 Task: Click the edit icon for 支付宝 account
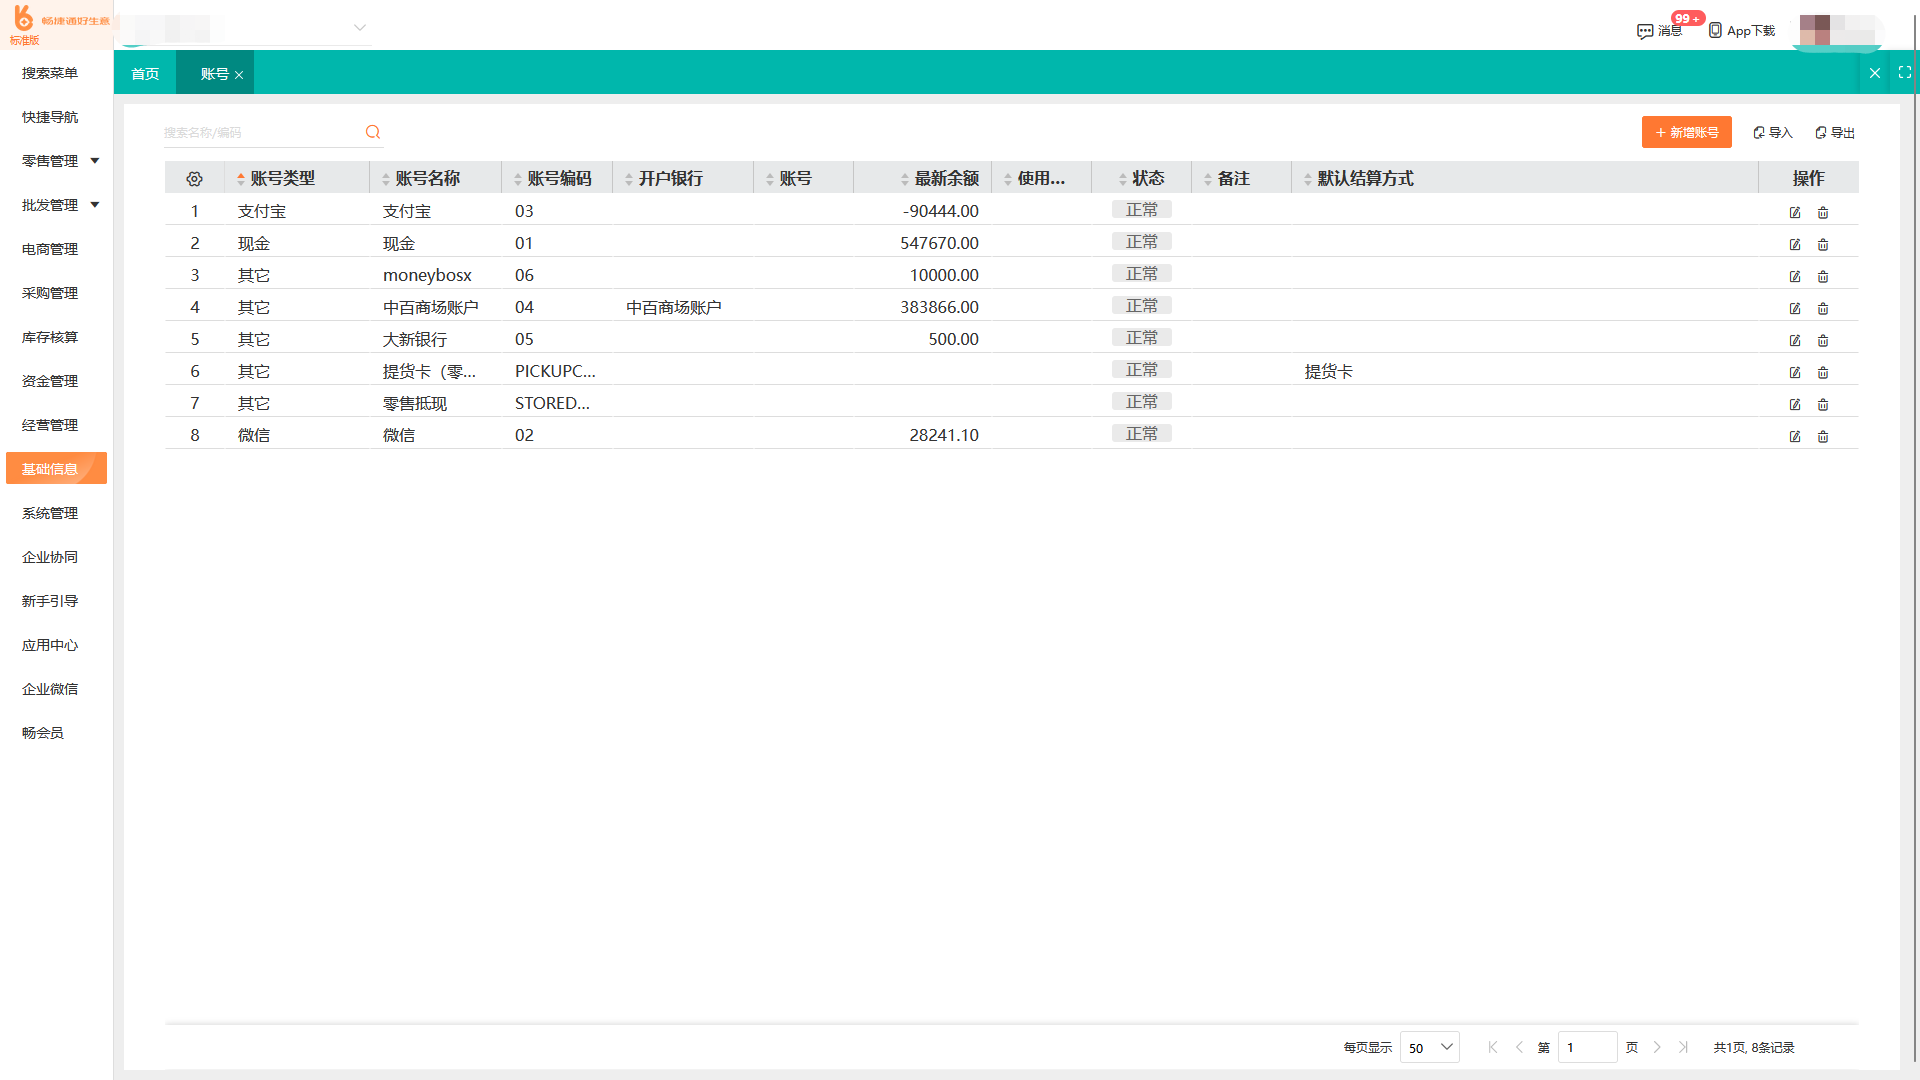pos(1795,211)
